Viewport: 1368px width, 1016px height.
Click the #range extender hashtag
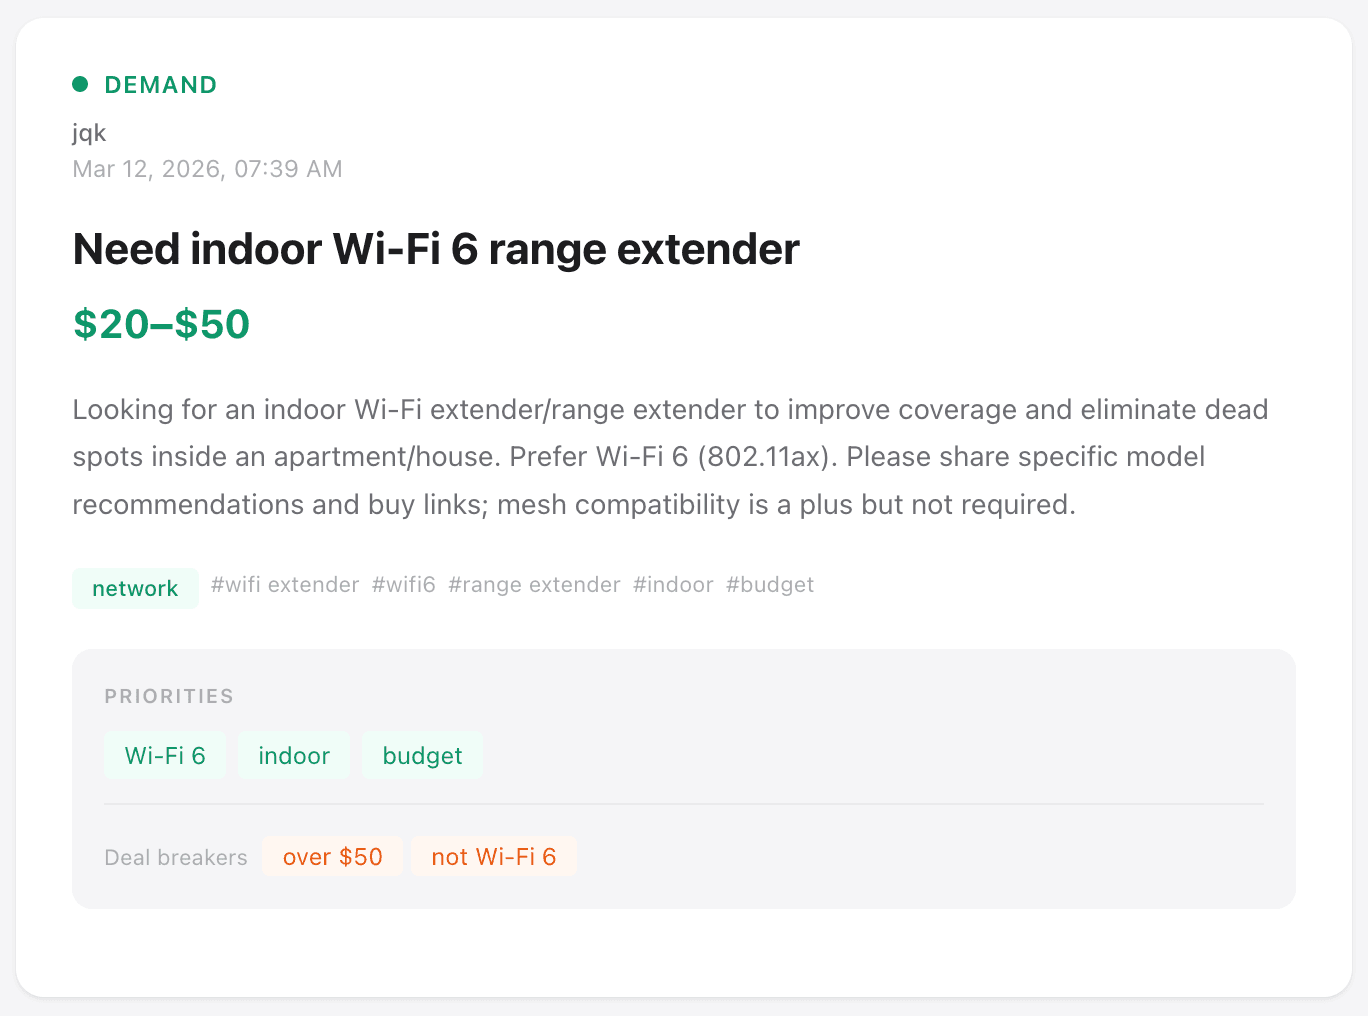(x=535, y=584)
